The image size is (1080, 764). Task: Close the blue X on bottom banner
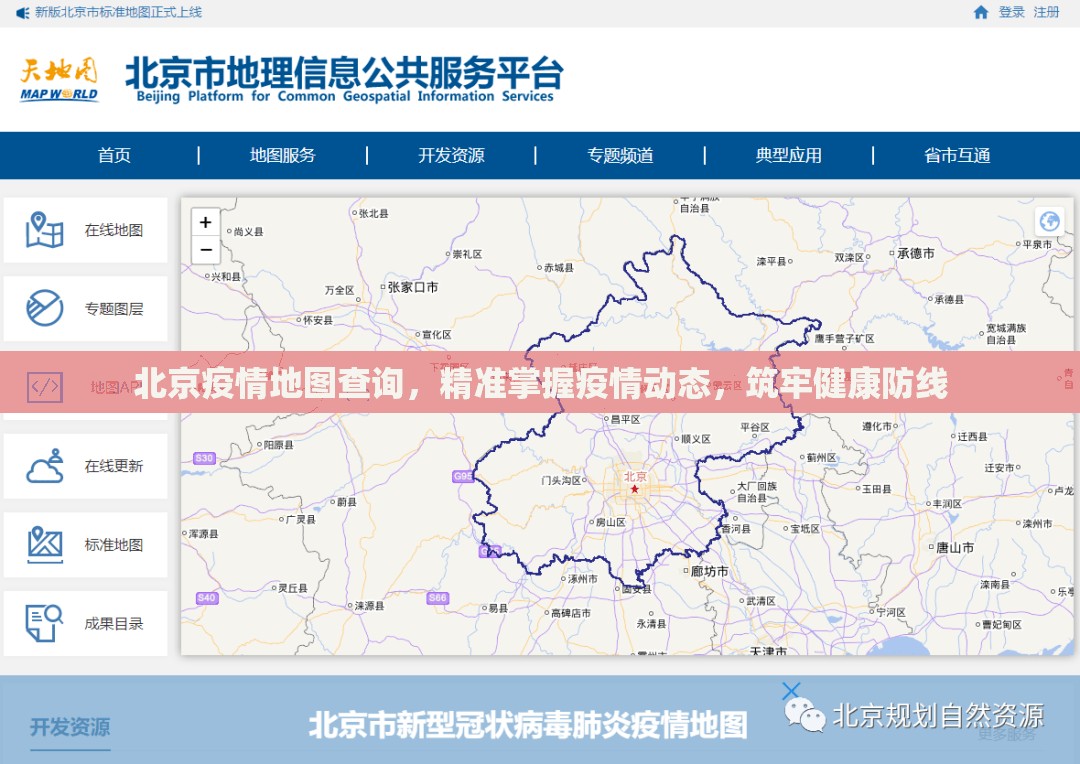[x=790, y=690]
